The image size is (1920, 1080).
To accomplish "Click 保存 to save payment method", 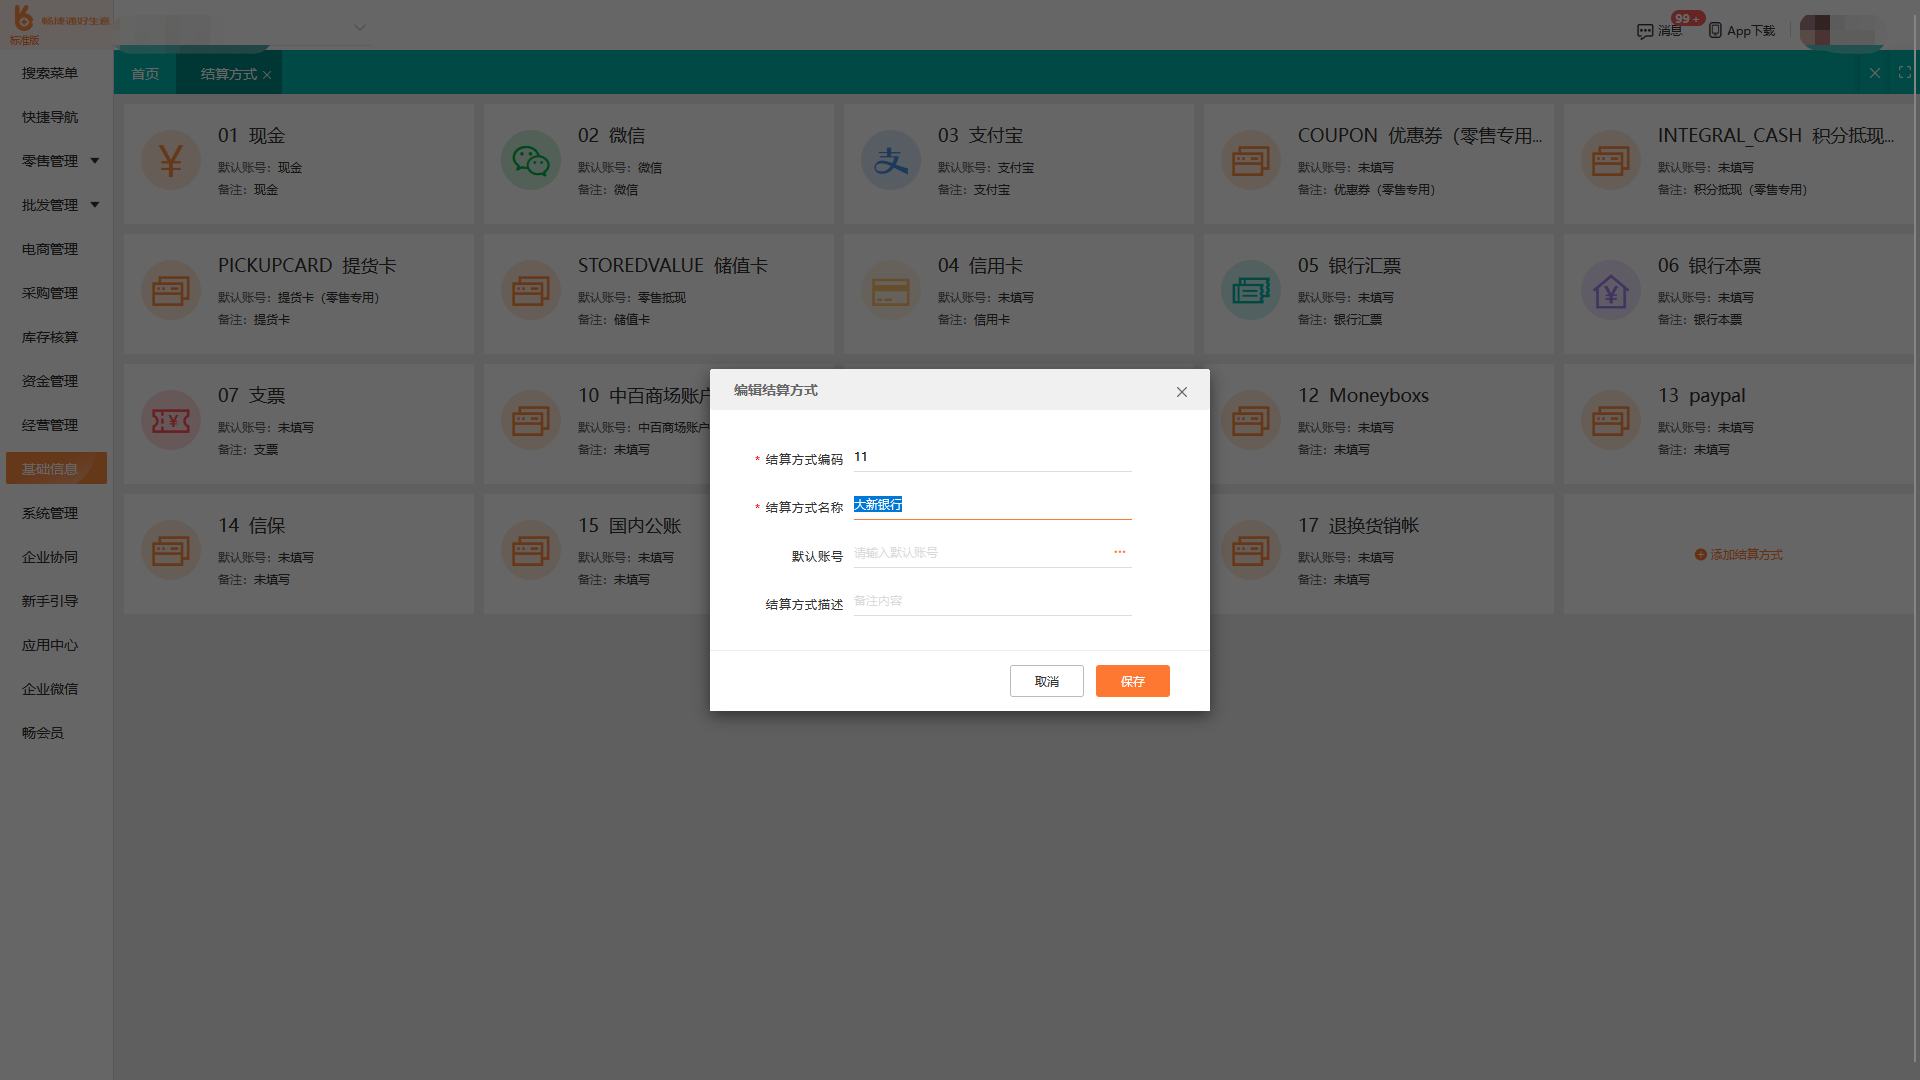I will tap(1131, 680).
